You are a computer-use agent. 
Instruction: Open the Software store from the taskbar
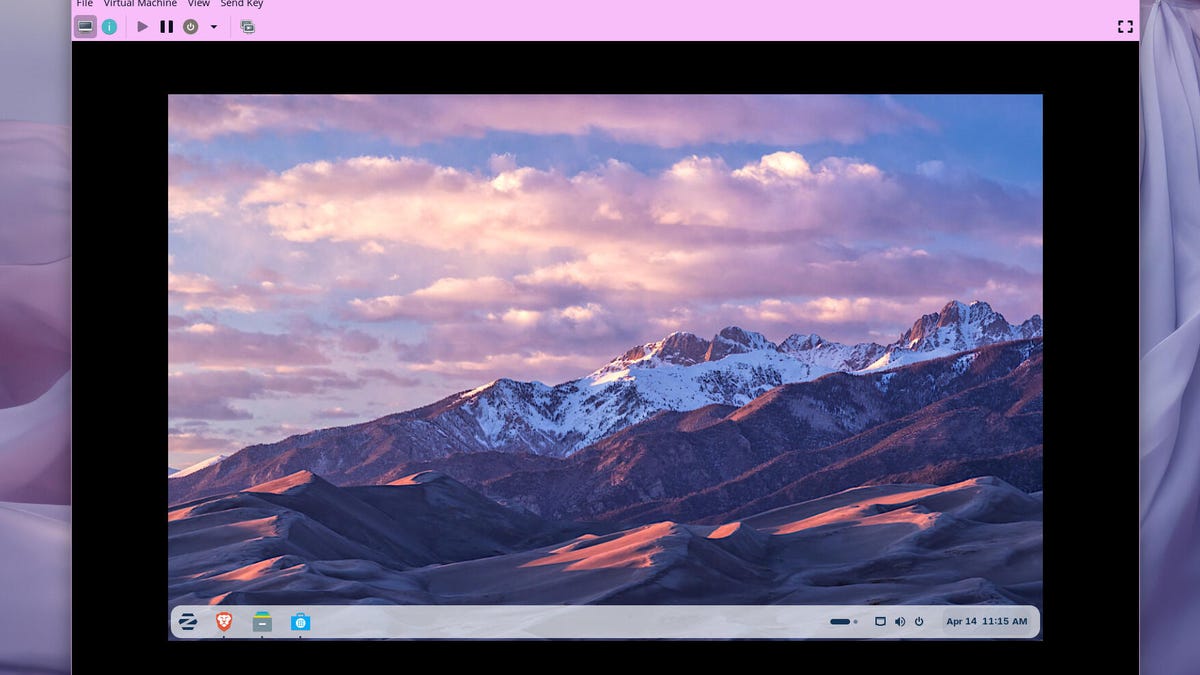point(300,621)
